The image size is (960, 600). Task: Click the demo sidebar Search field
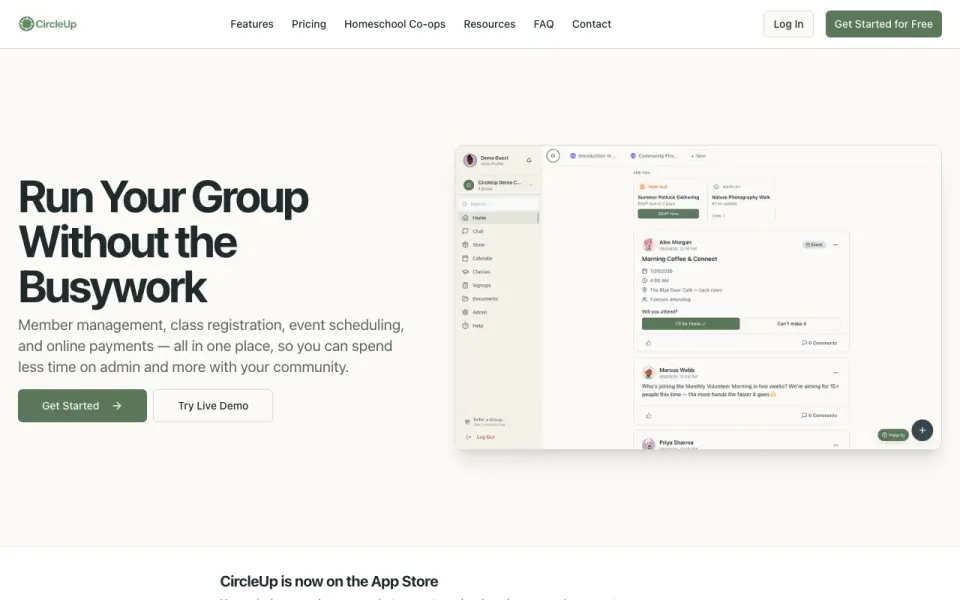point(498,204)
